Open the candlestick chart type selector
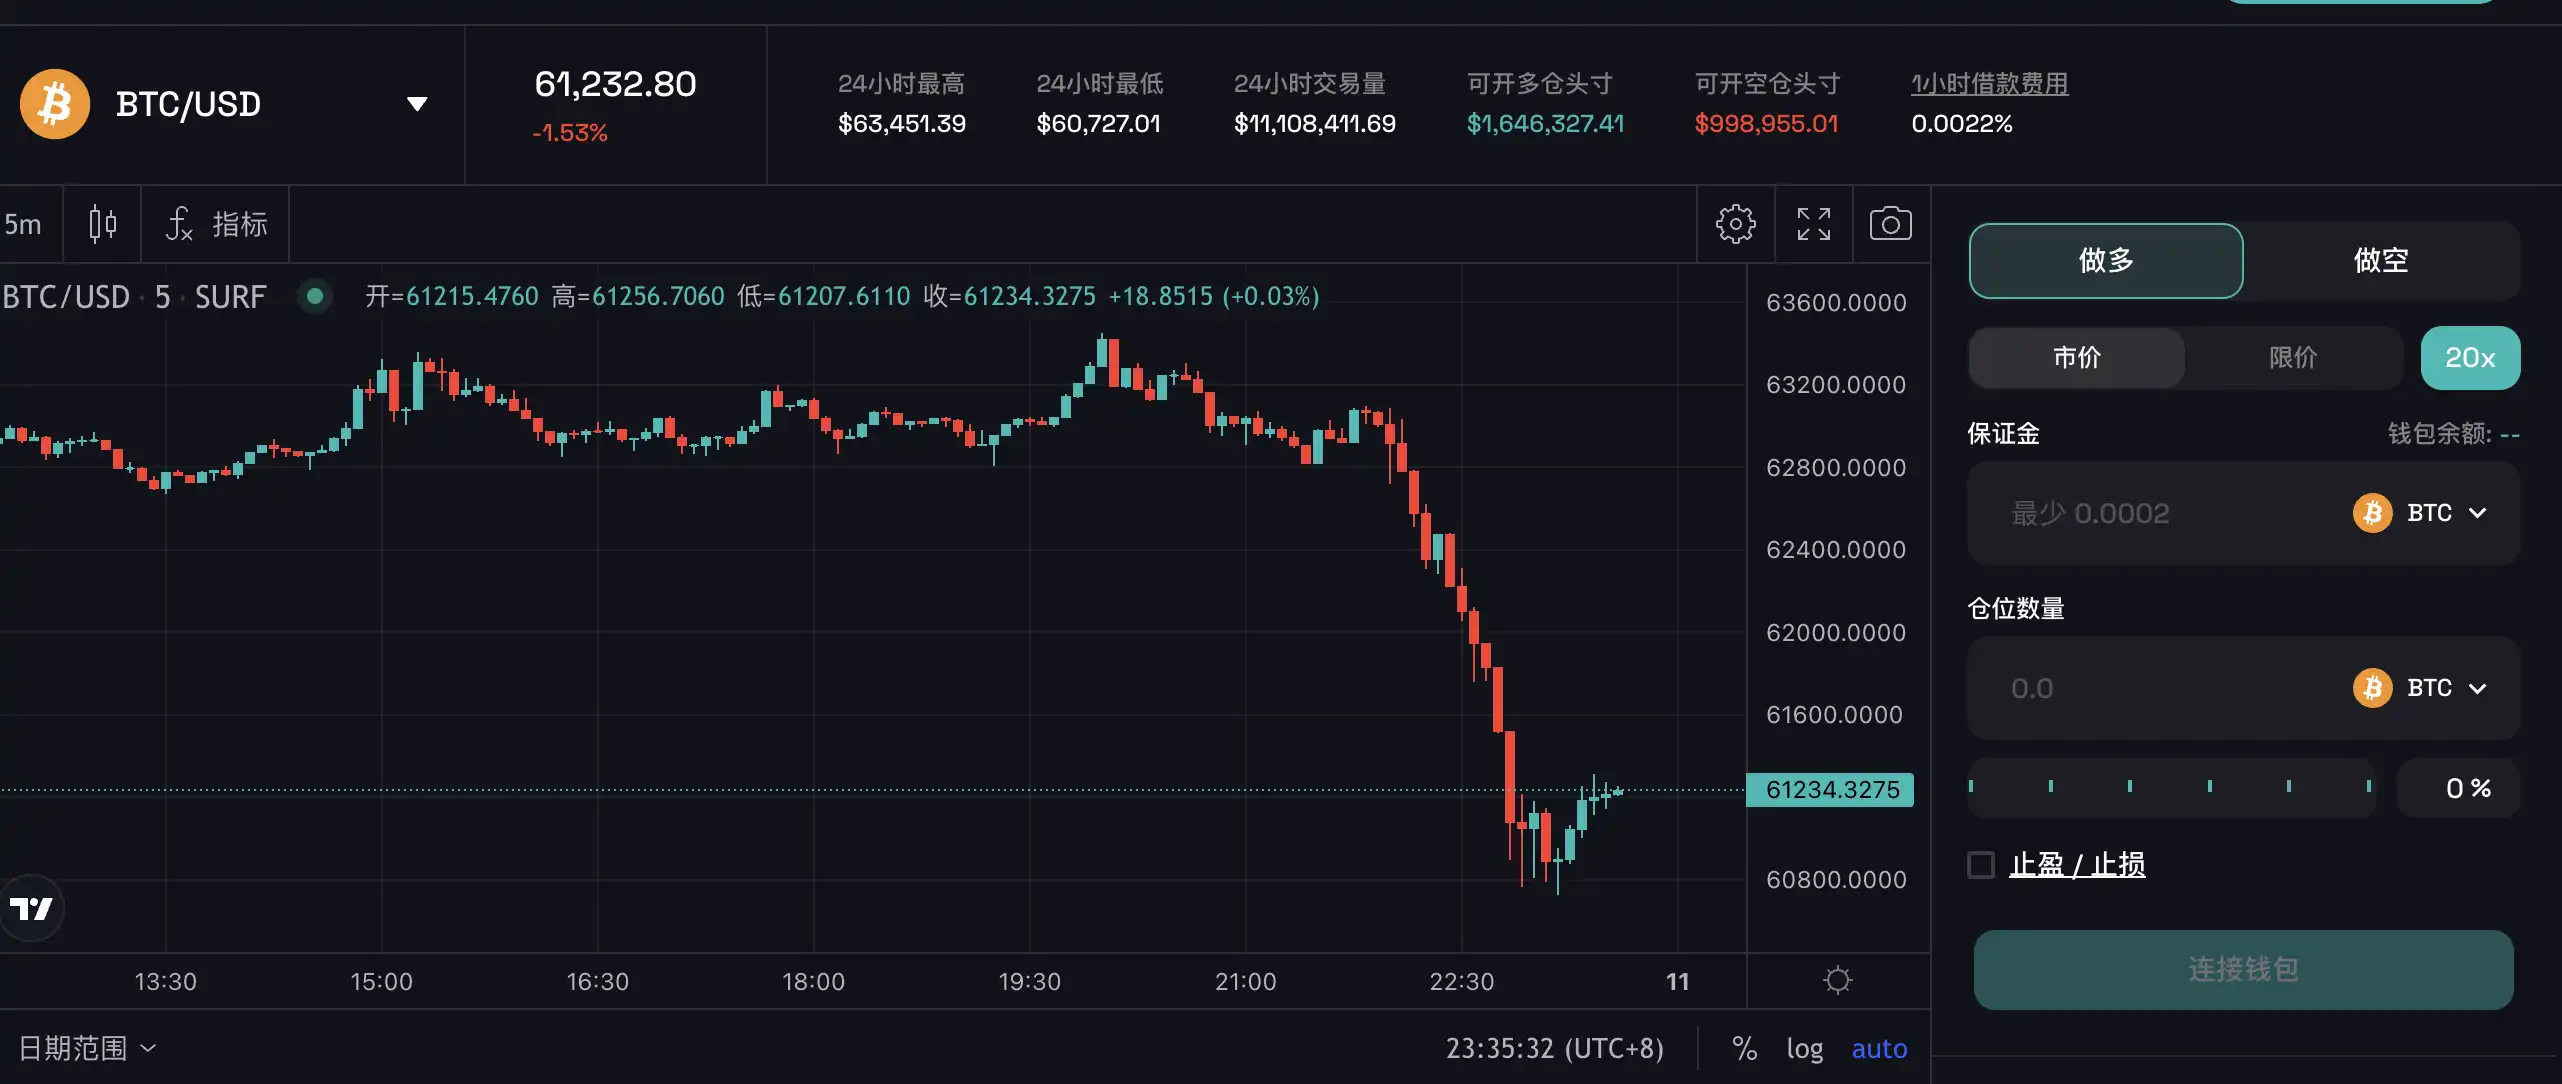The height and width of the screenshot is (1084, 2562). tap(102, 224)
